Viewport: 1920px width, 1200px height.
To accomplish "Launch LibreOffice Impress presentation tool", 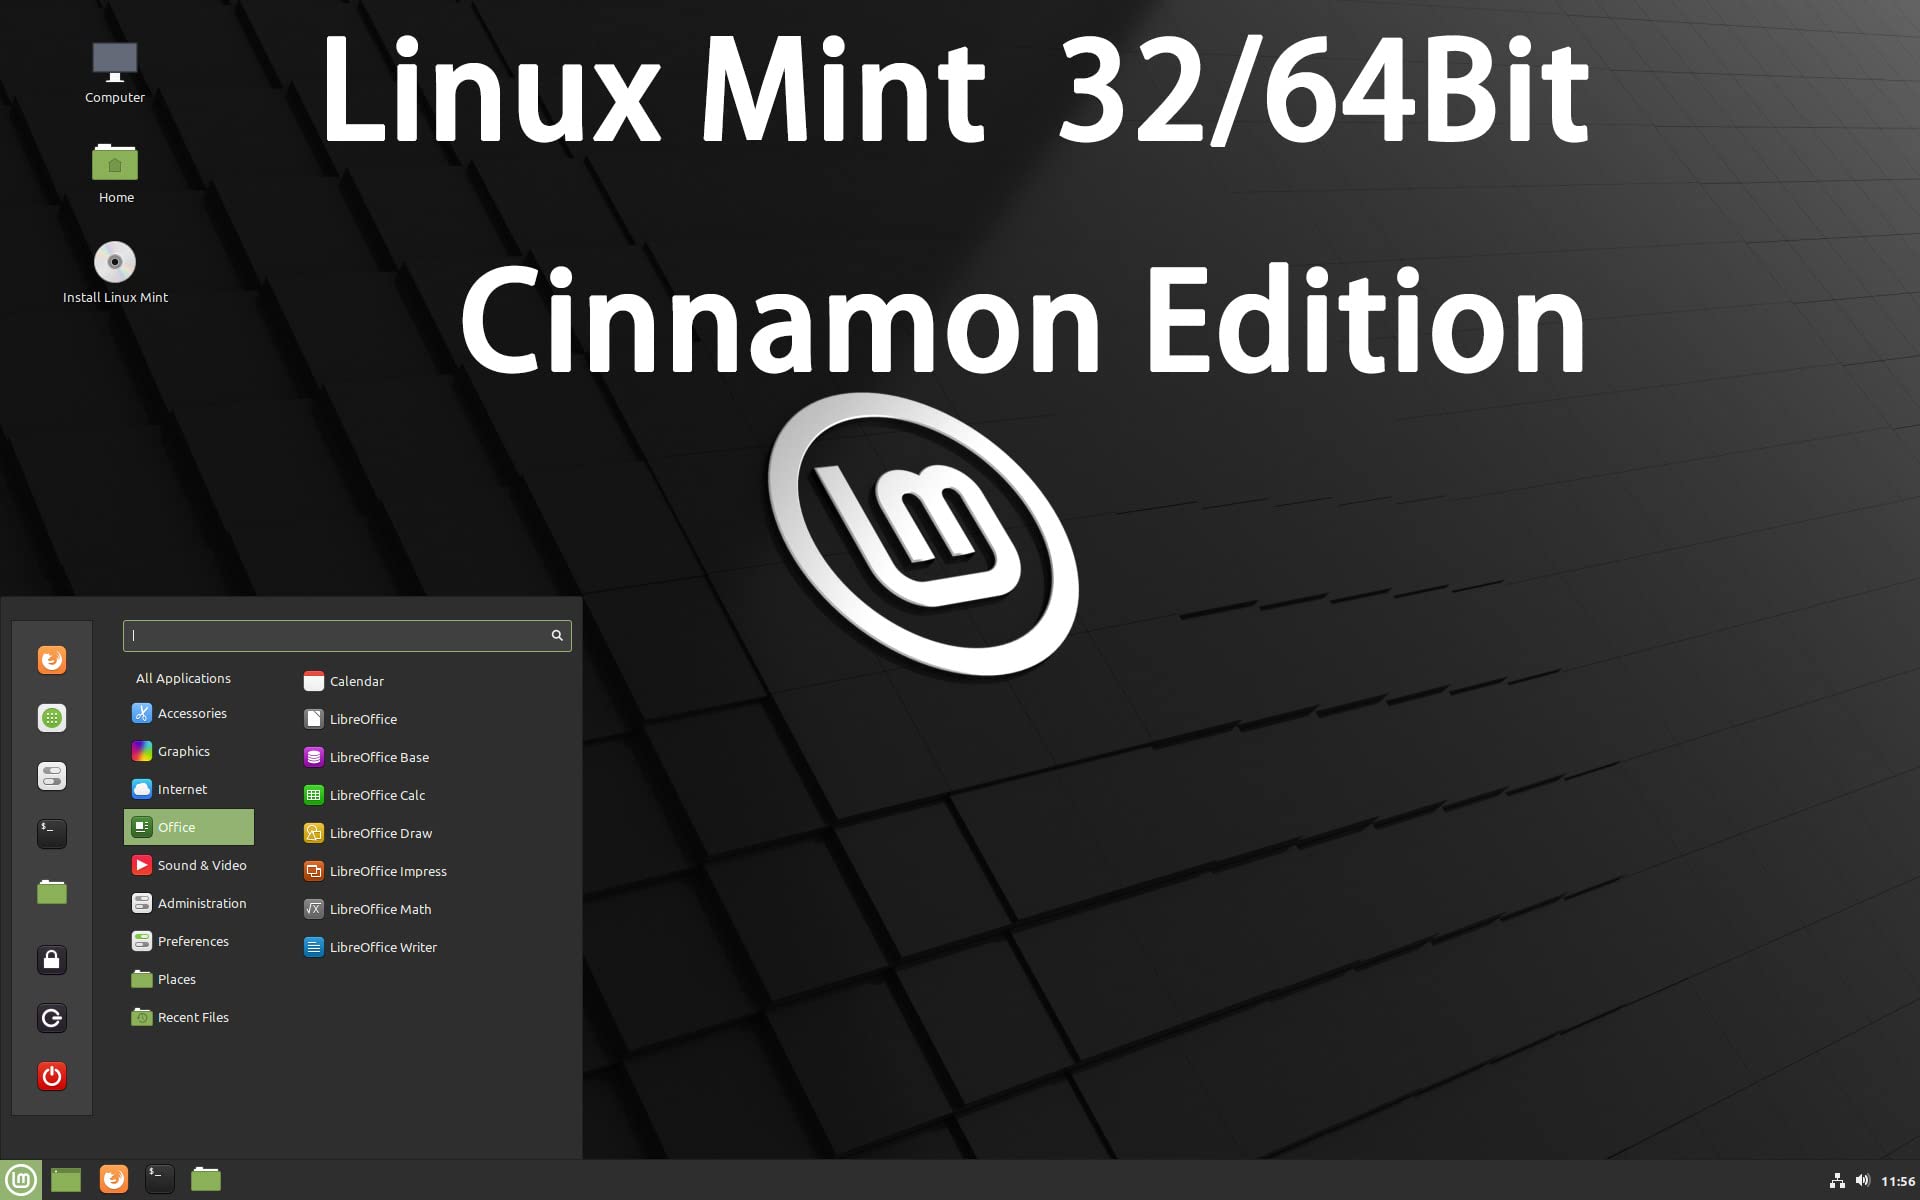I will [x=387, y=870].
